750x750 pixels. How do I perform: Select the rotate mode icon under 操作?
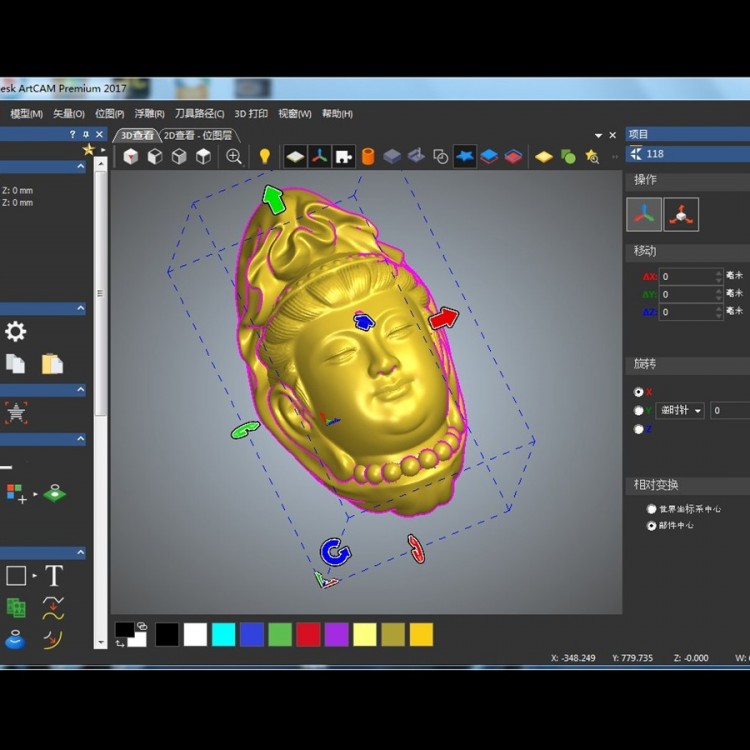click(x=681, y=214)
